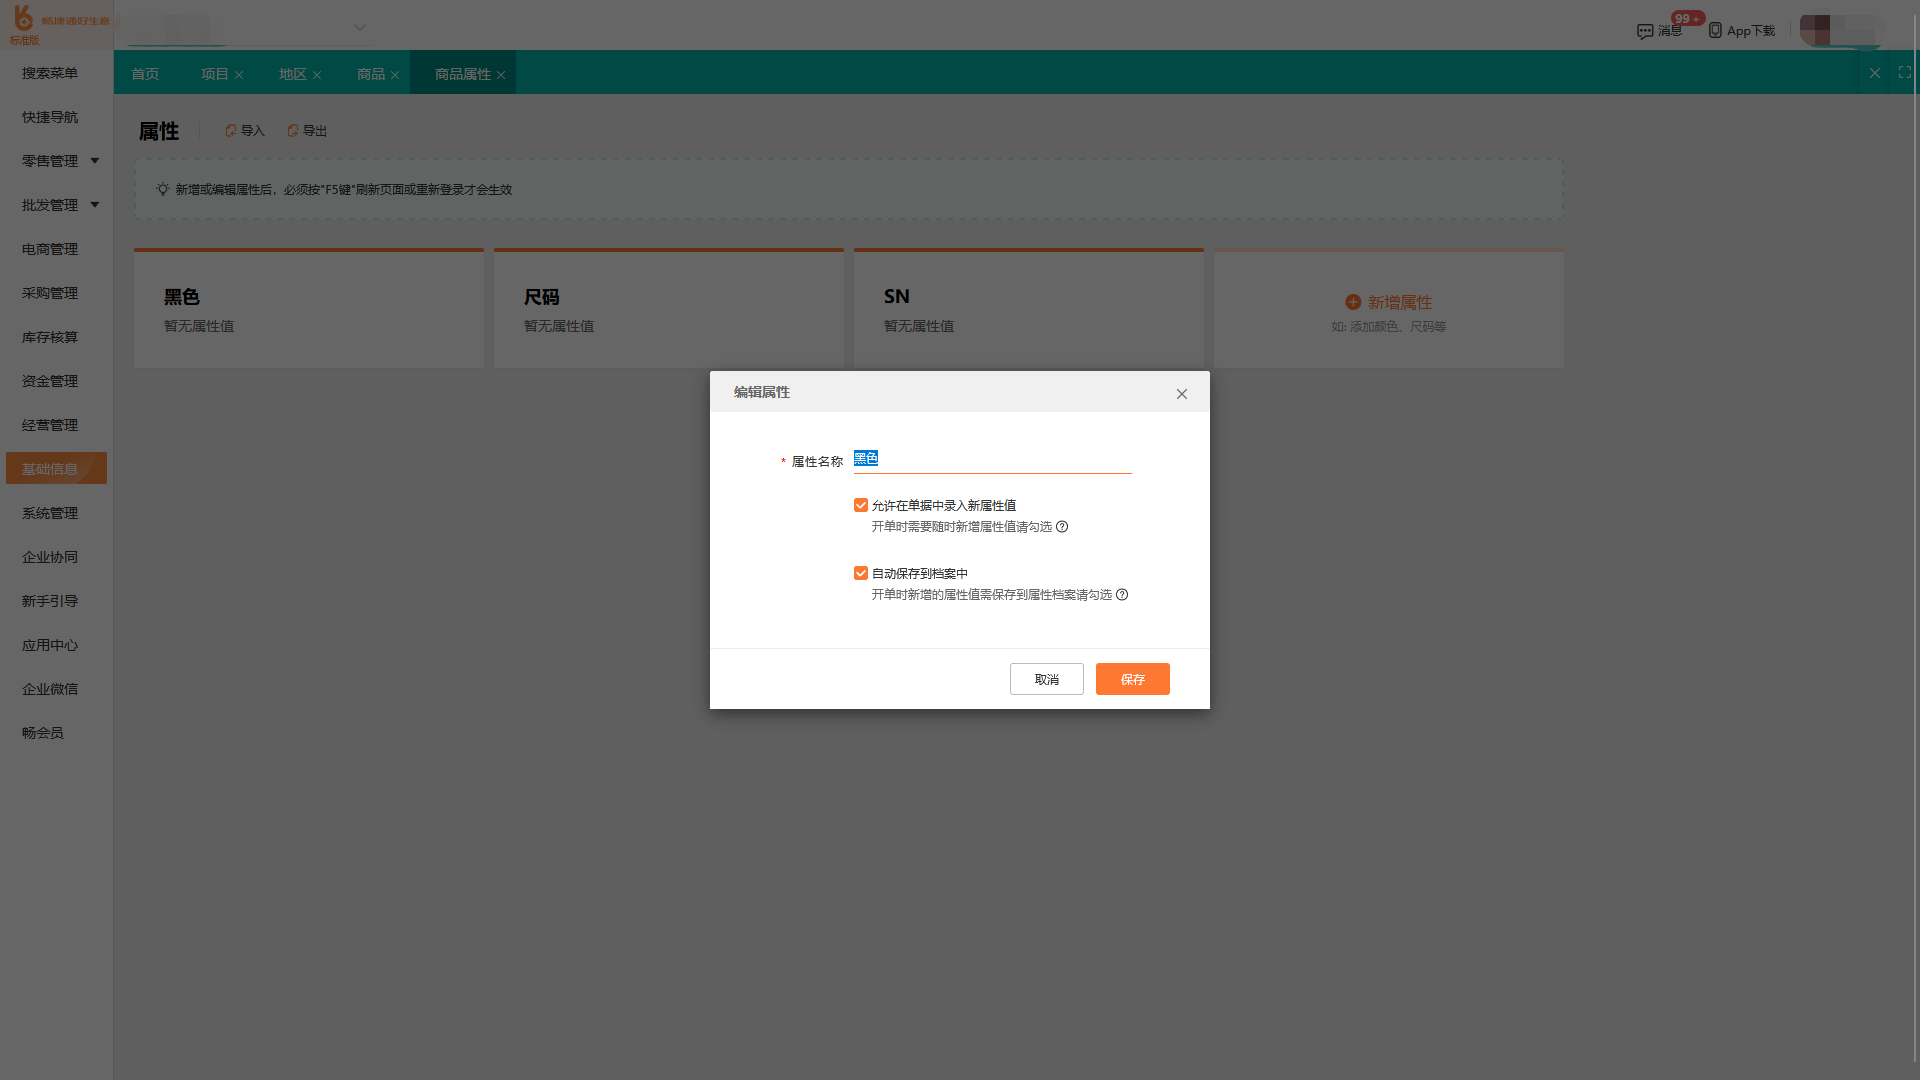Click the 取消 button in dialog
1920x1080 pixels.
pyautogui.click(x=1046, y=678)
